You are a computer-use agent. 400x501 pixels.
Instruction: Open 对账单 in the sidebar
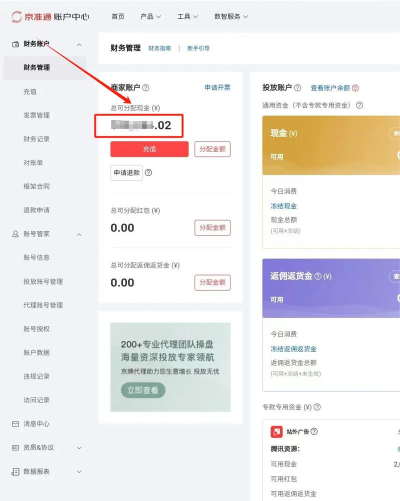click(x=33, y=163)
